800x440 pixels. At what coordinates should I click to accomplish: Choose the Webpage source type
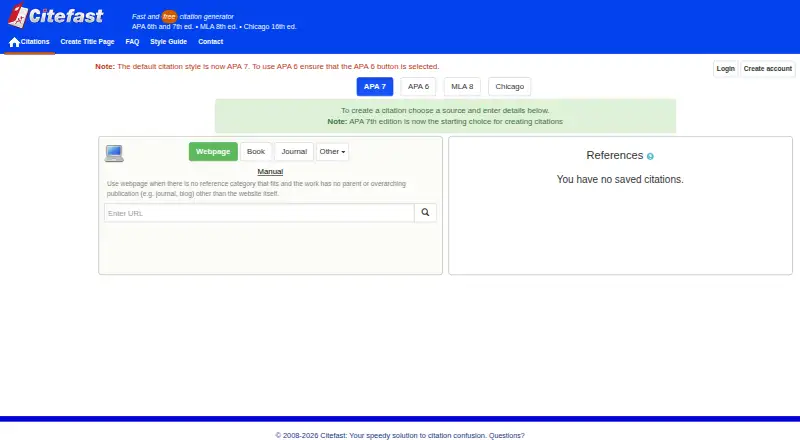[213, 152]
